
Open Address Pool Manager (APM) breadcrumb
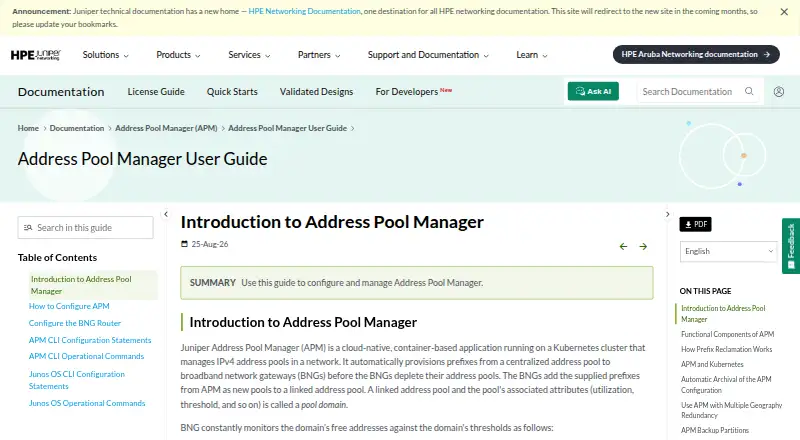point(166,128)
